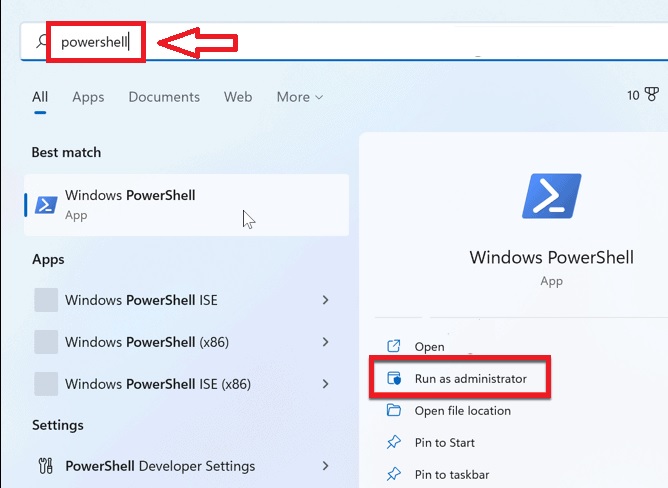Expand Windows PowerShell ISE options chevron

(x=325, y=300)
